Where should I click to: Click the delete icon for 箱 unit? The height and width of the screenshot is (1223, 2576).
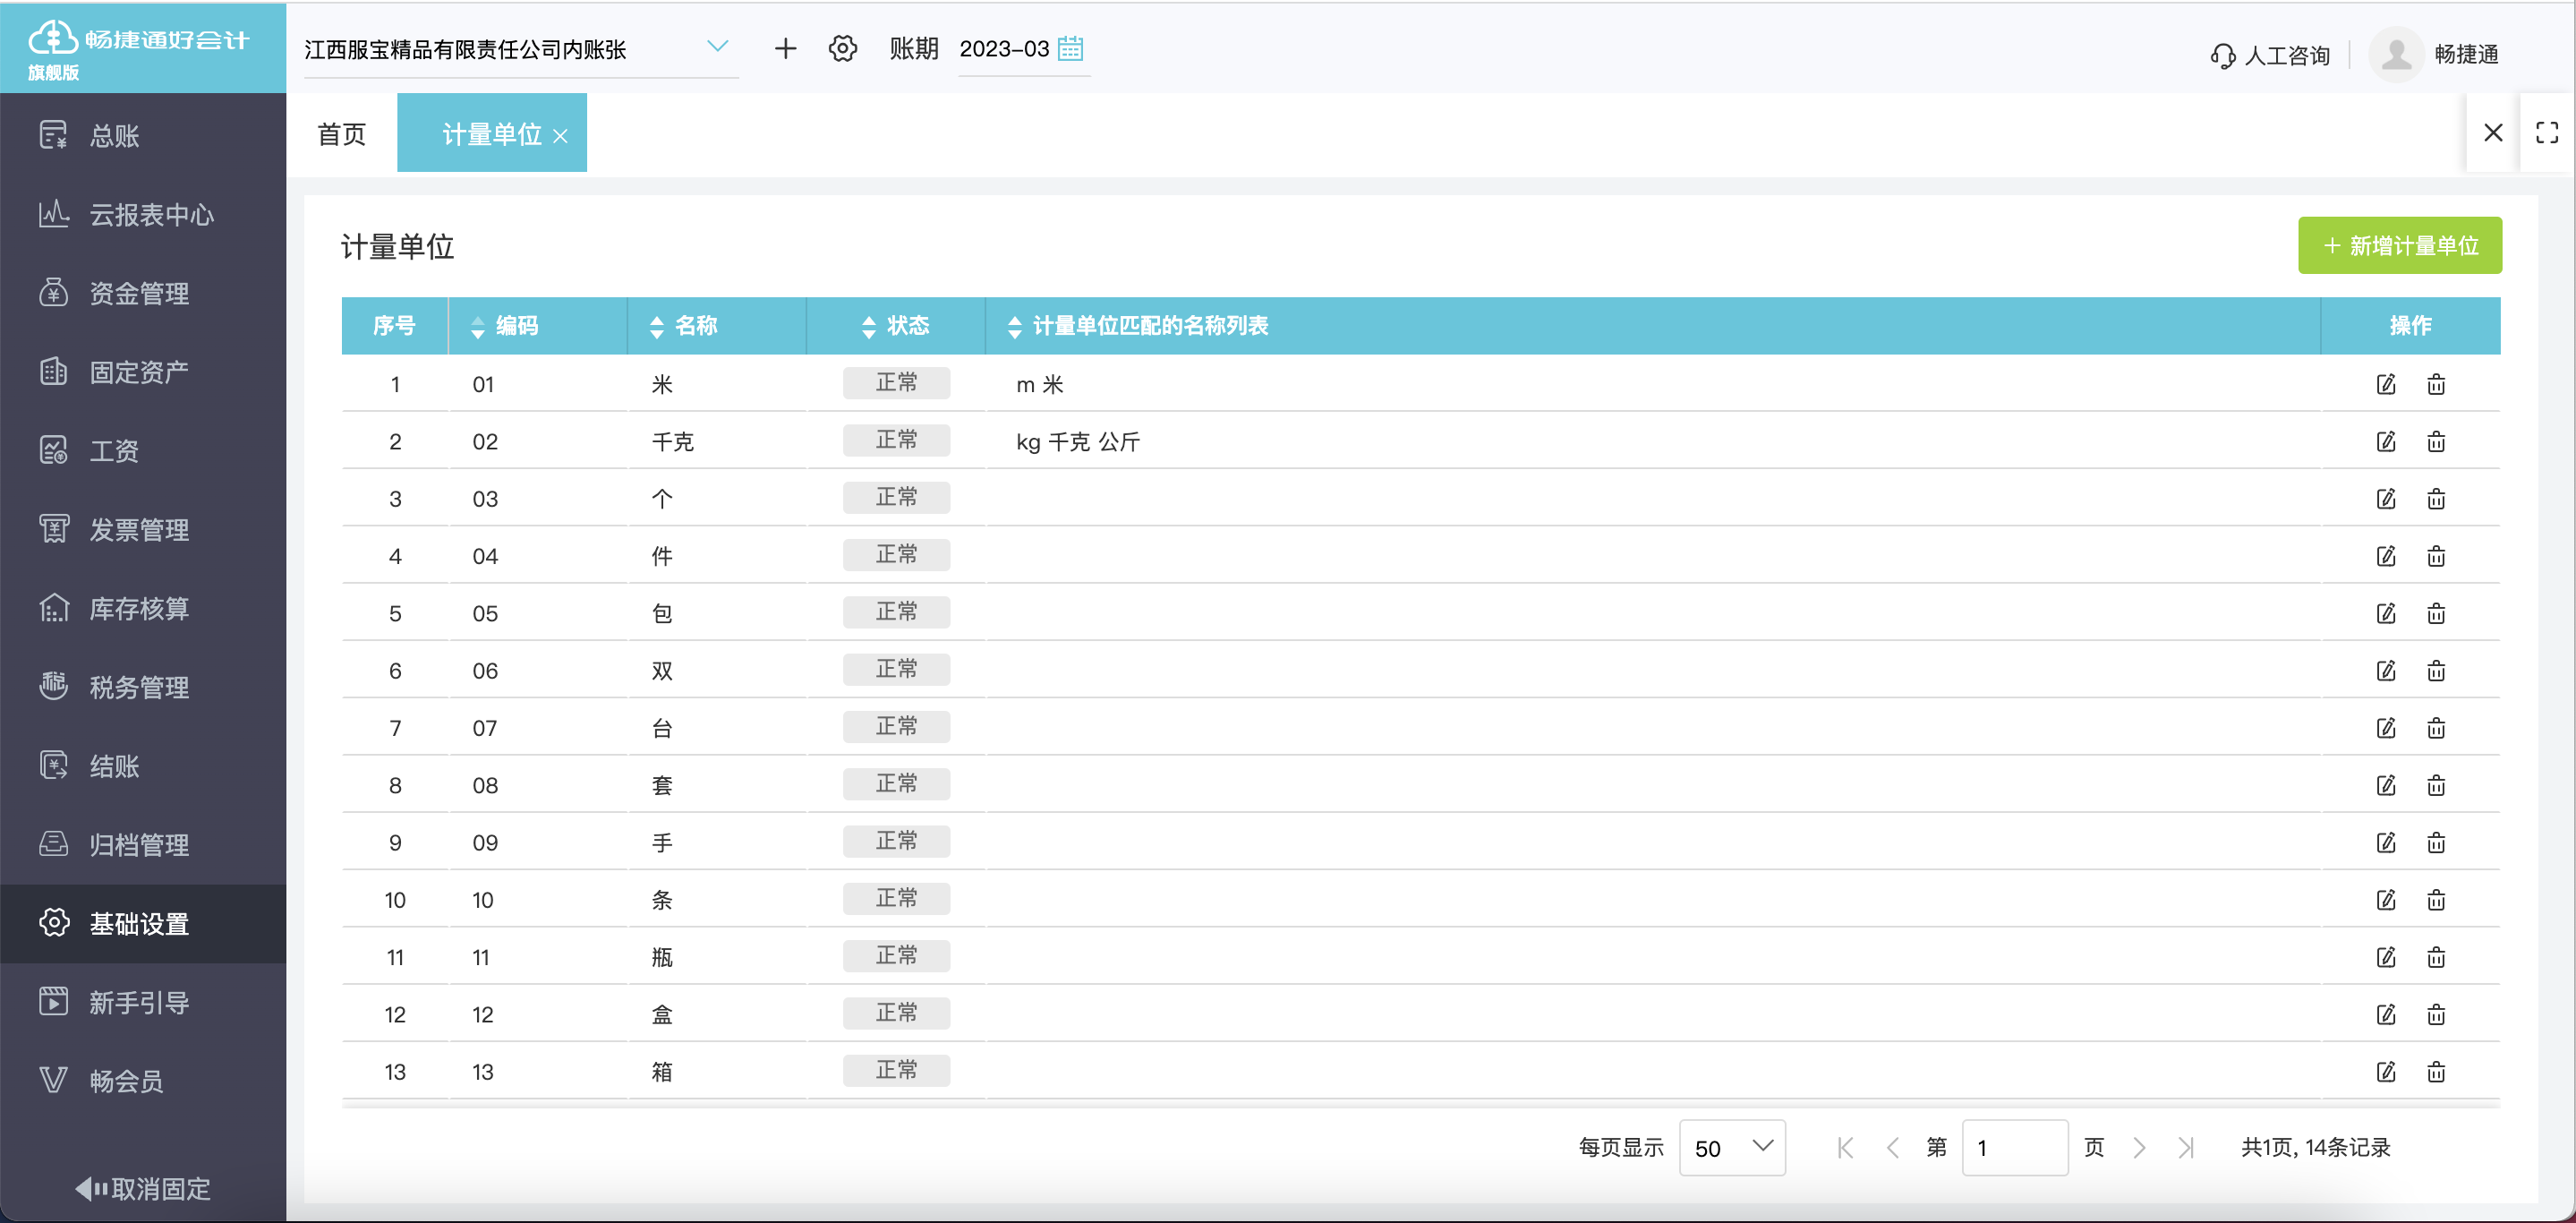coord(2436,1070)
